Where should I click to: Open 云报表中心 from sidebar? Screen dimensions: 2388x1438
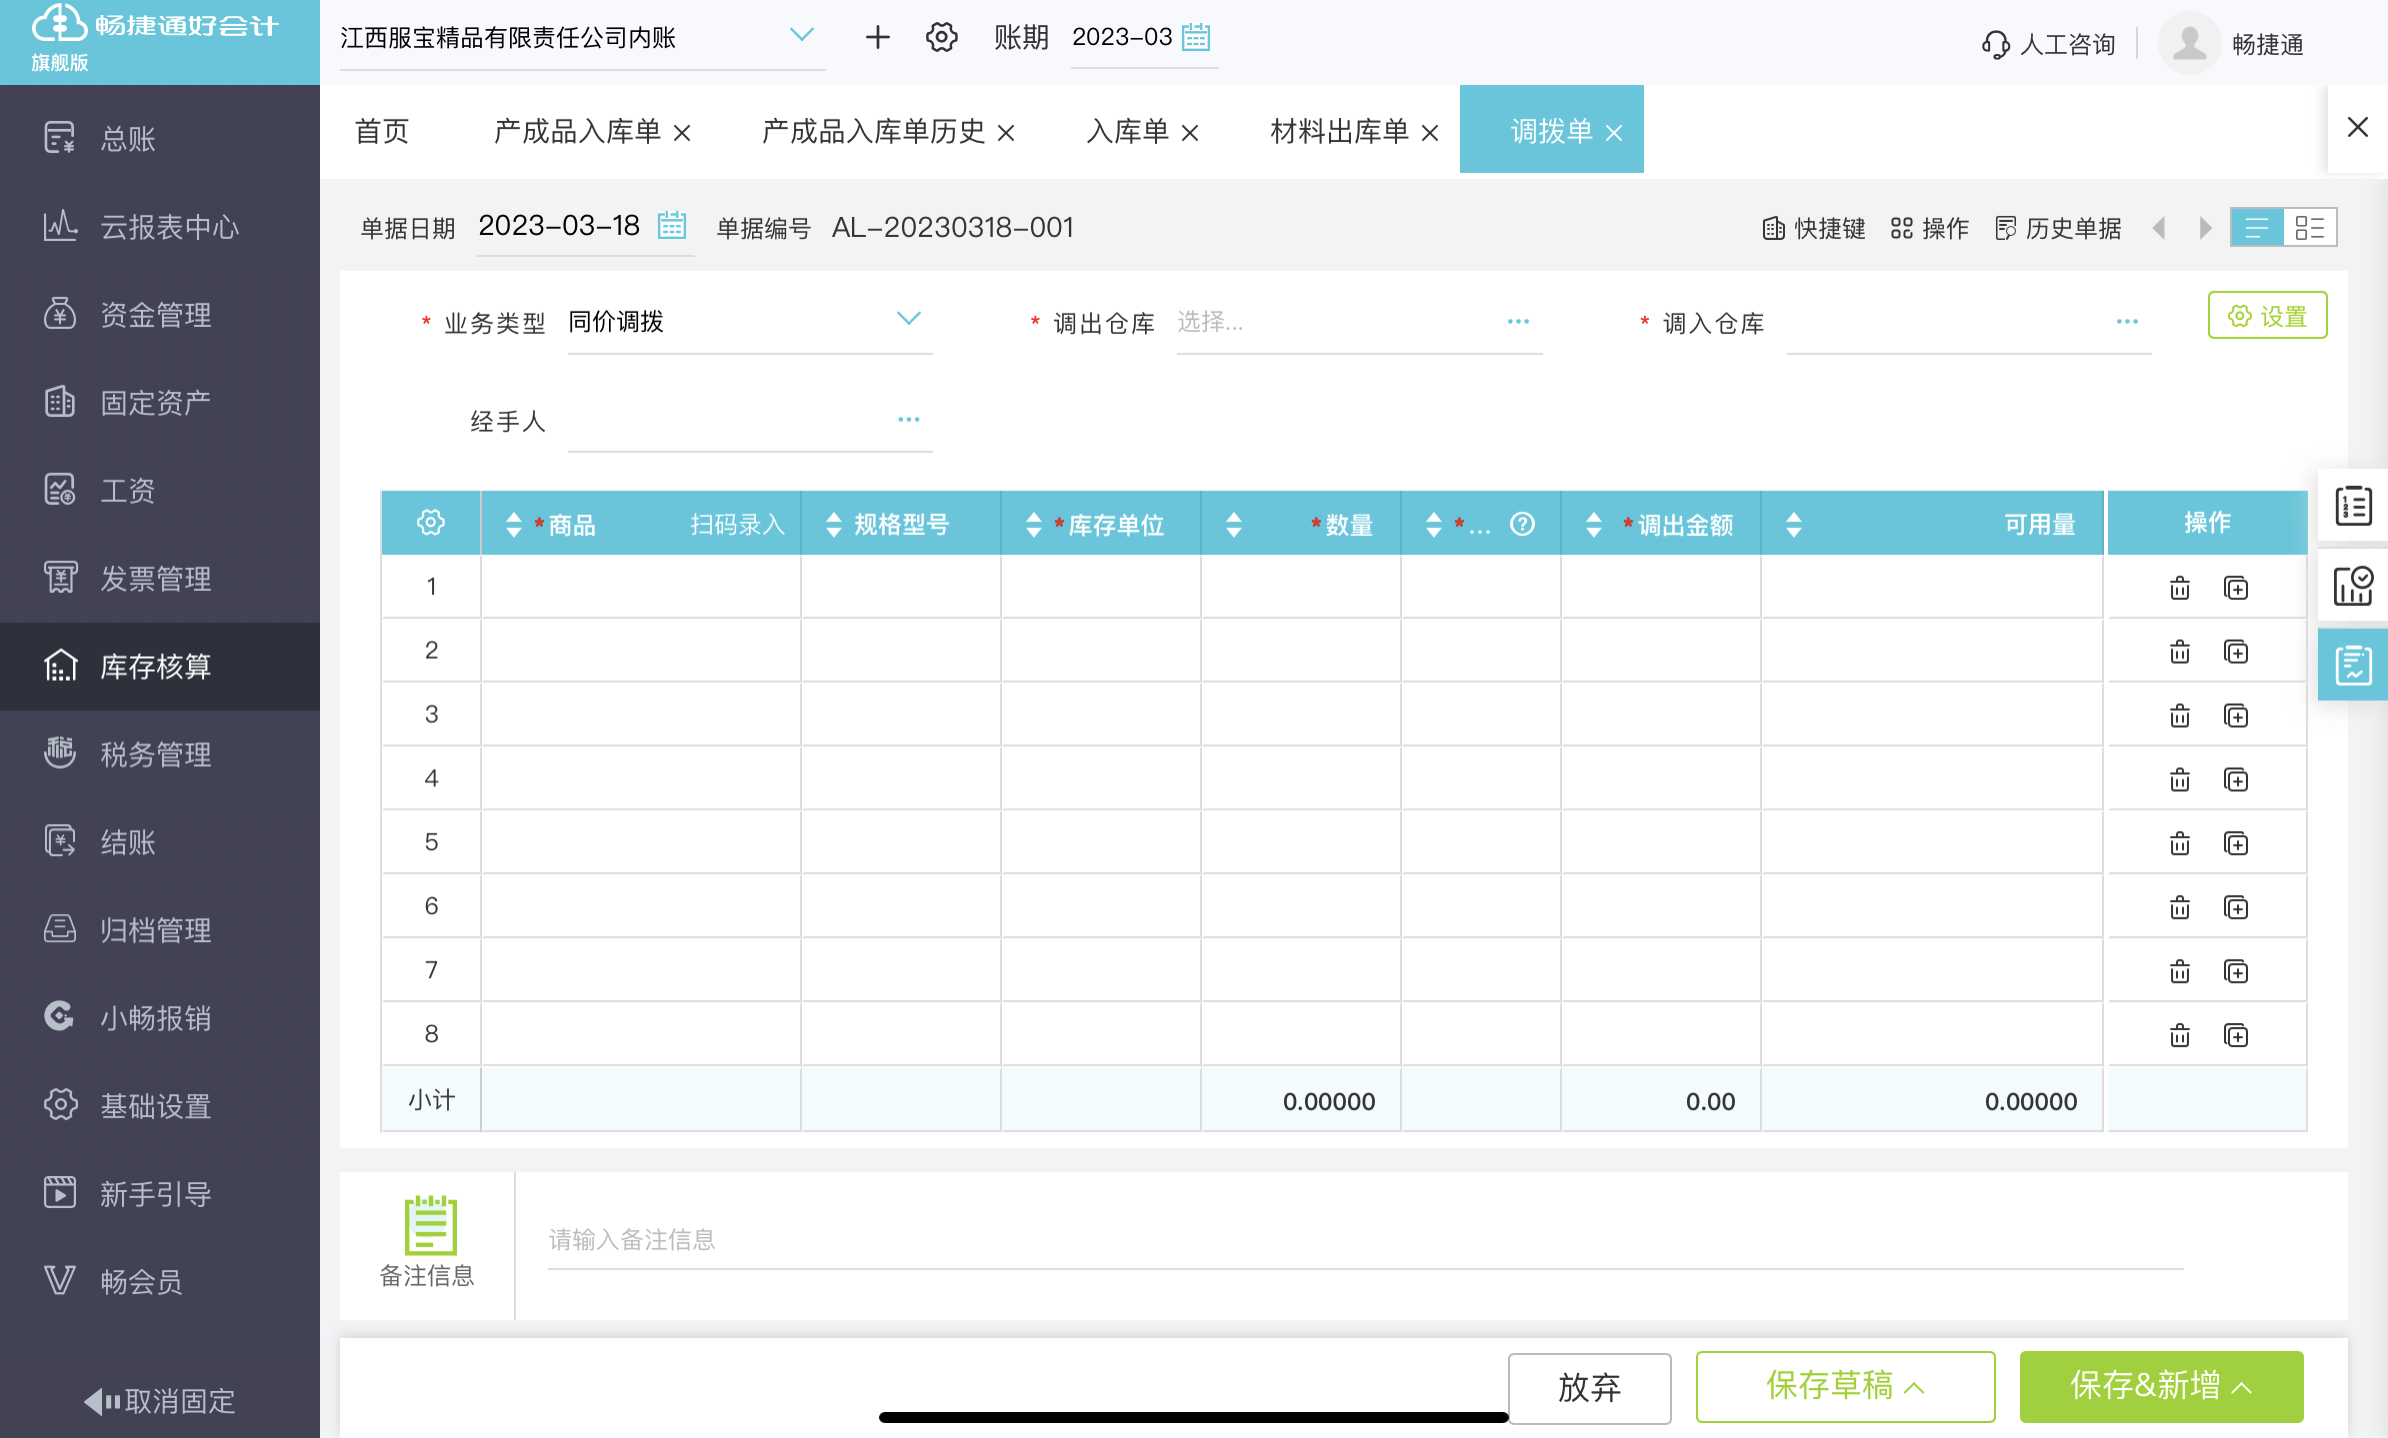(x=165, y=227)
